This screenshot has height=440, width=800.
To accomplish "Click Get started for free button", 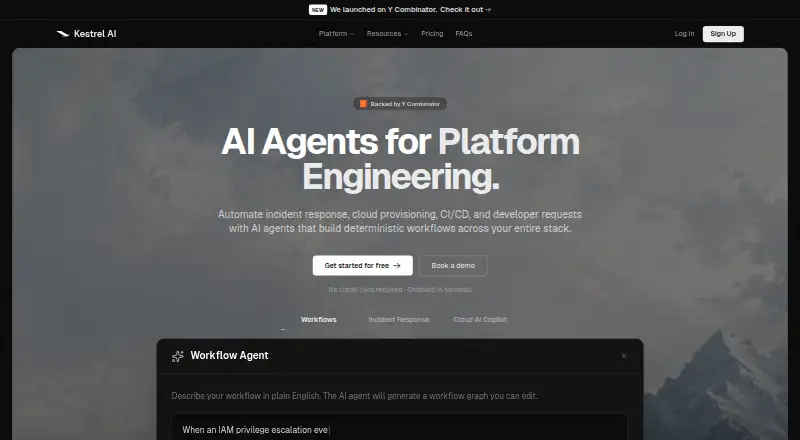I will [363, 265].
